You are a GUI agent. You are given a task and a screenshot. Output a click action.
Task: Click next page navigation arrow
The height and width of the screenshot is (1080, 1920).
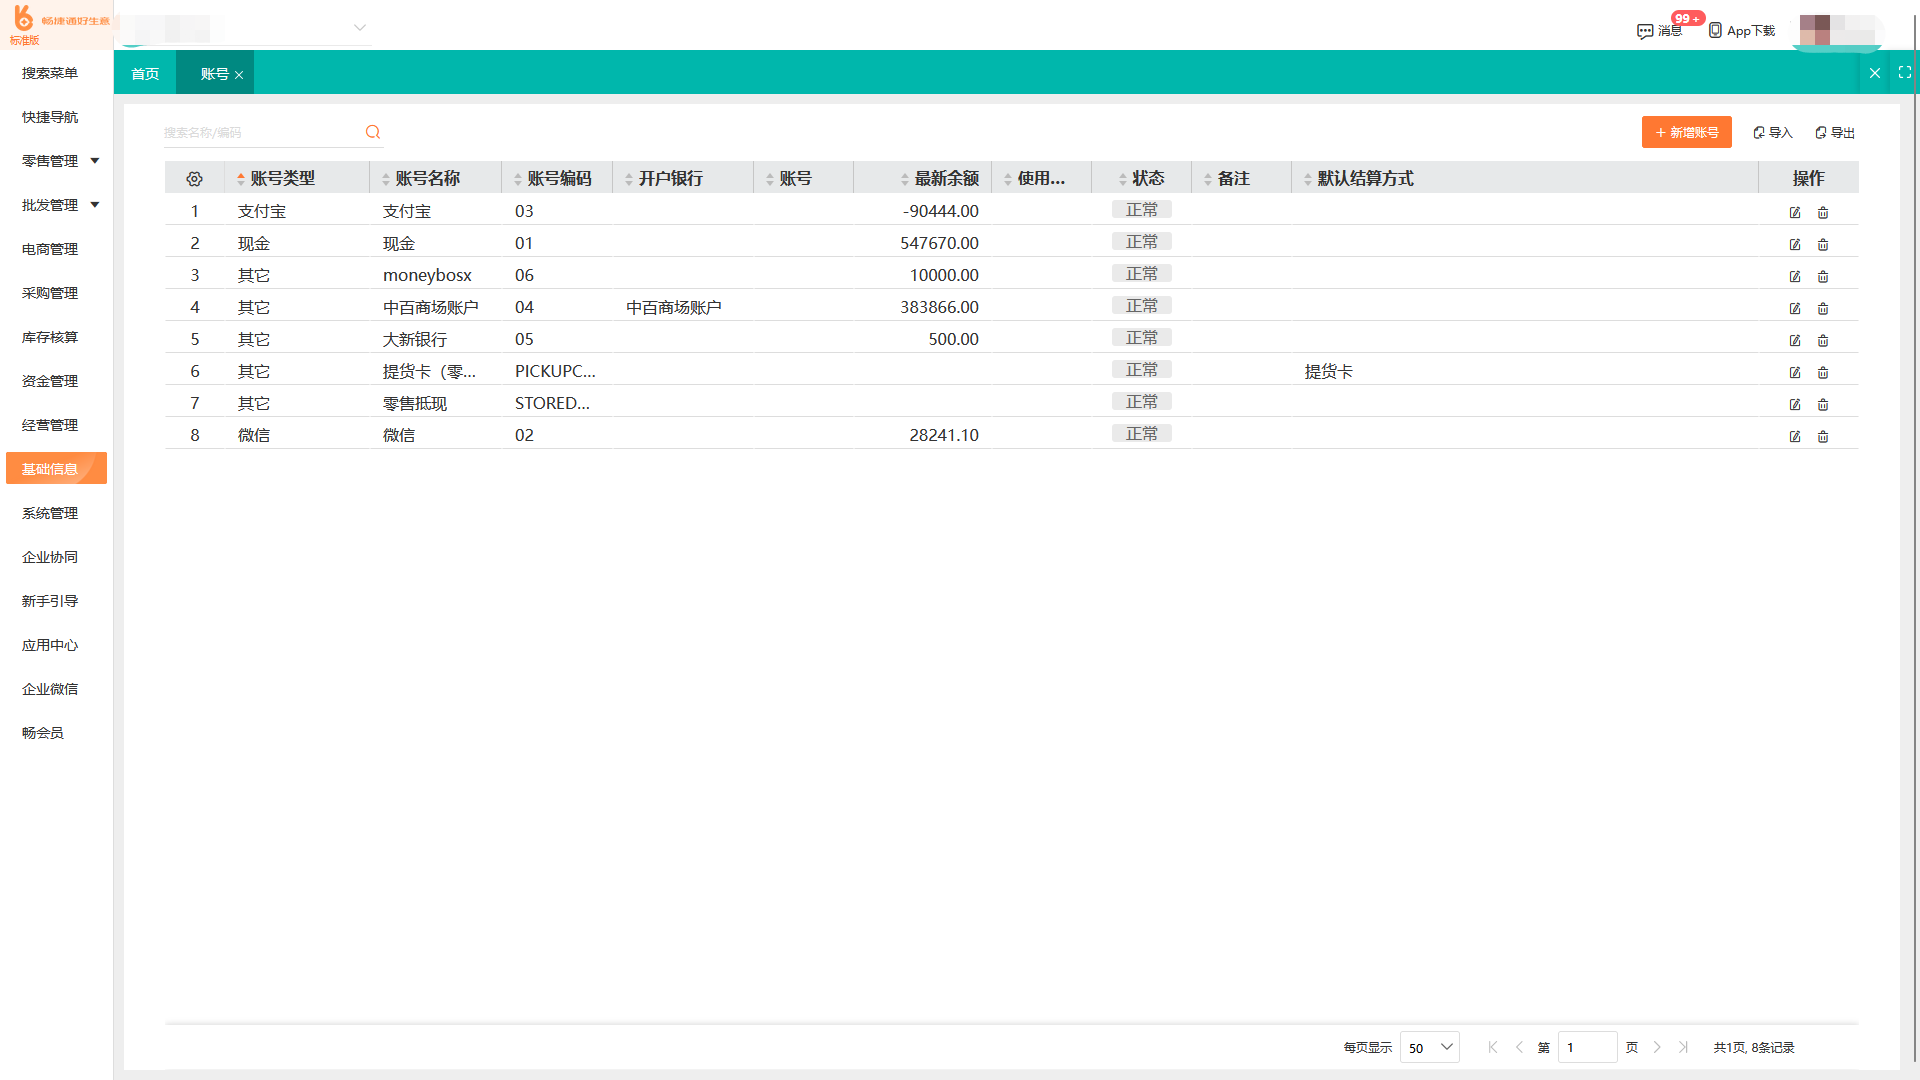[1658, 1047]
